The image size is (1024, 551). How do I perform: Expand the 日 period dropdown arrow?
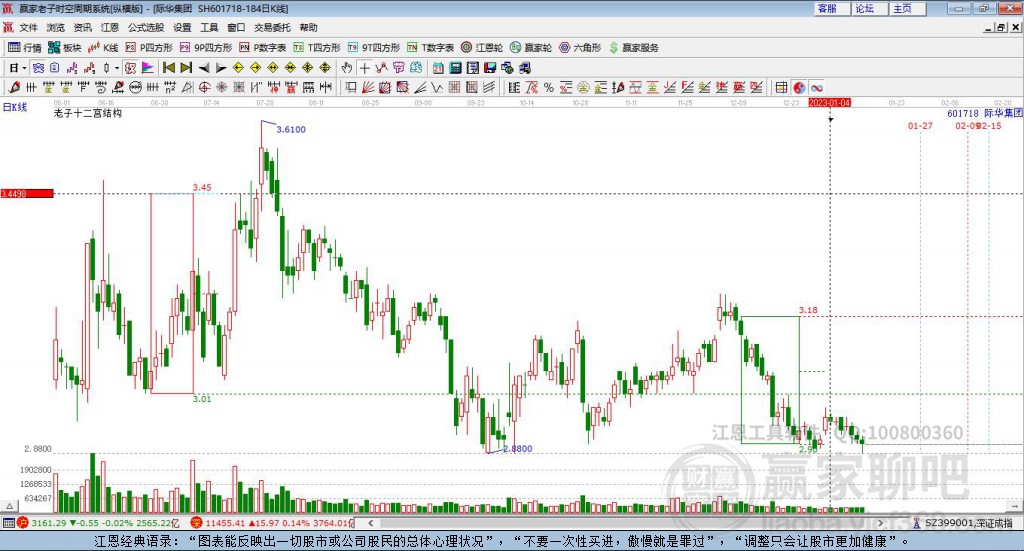26,68
